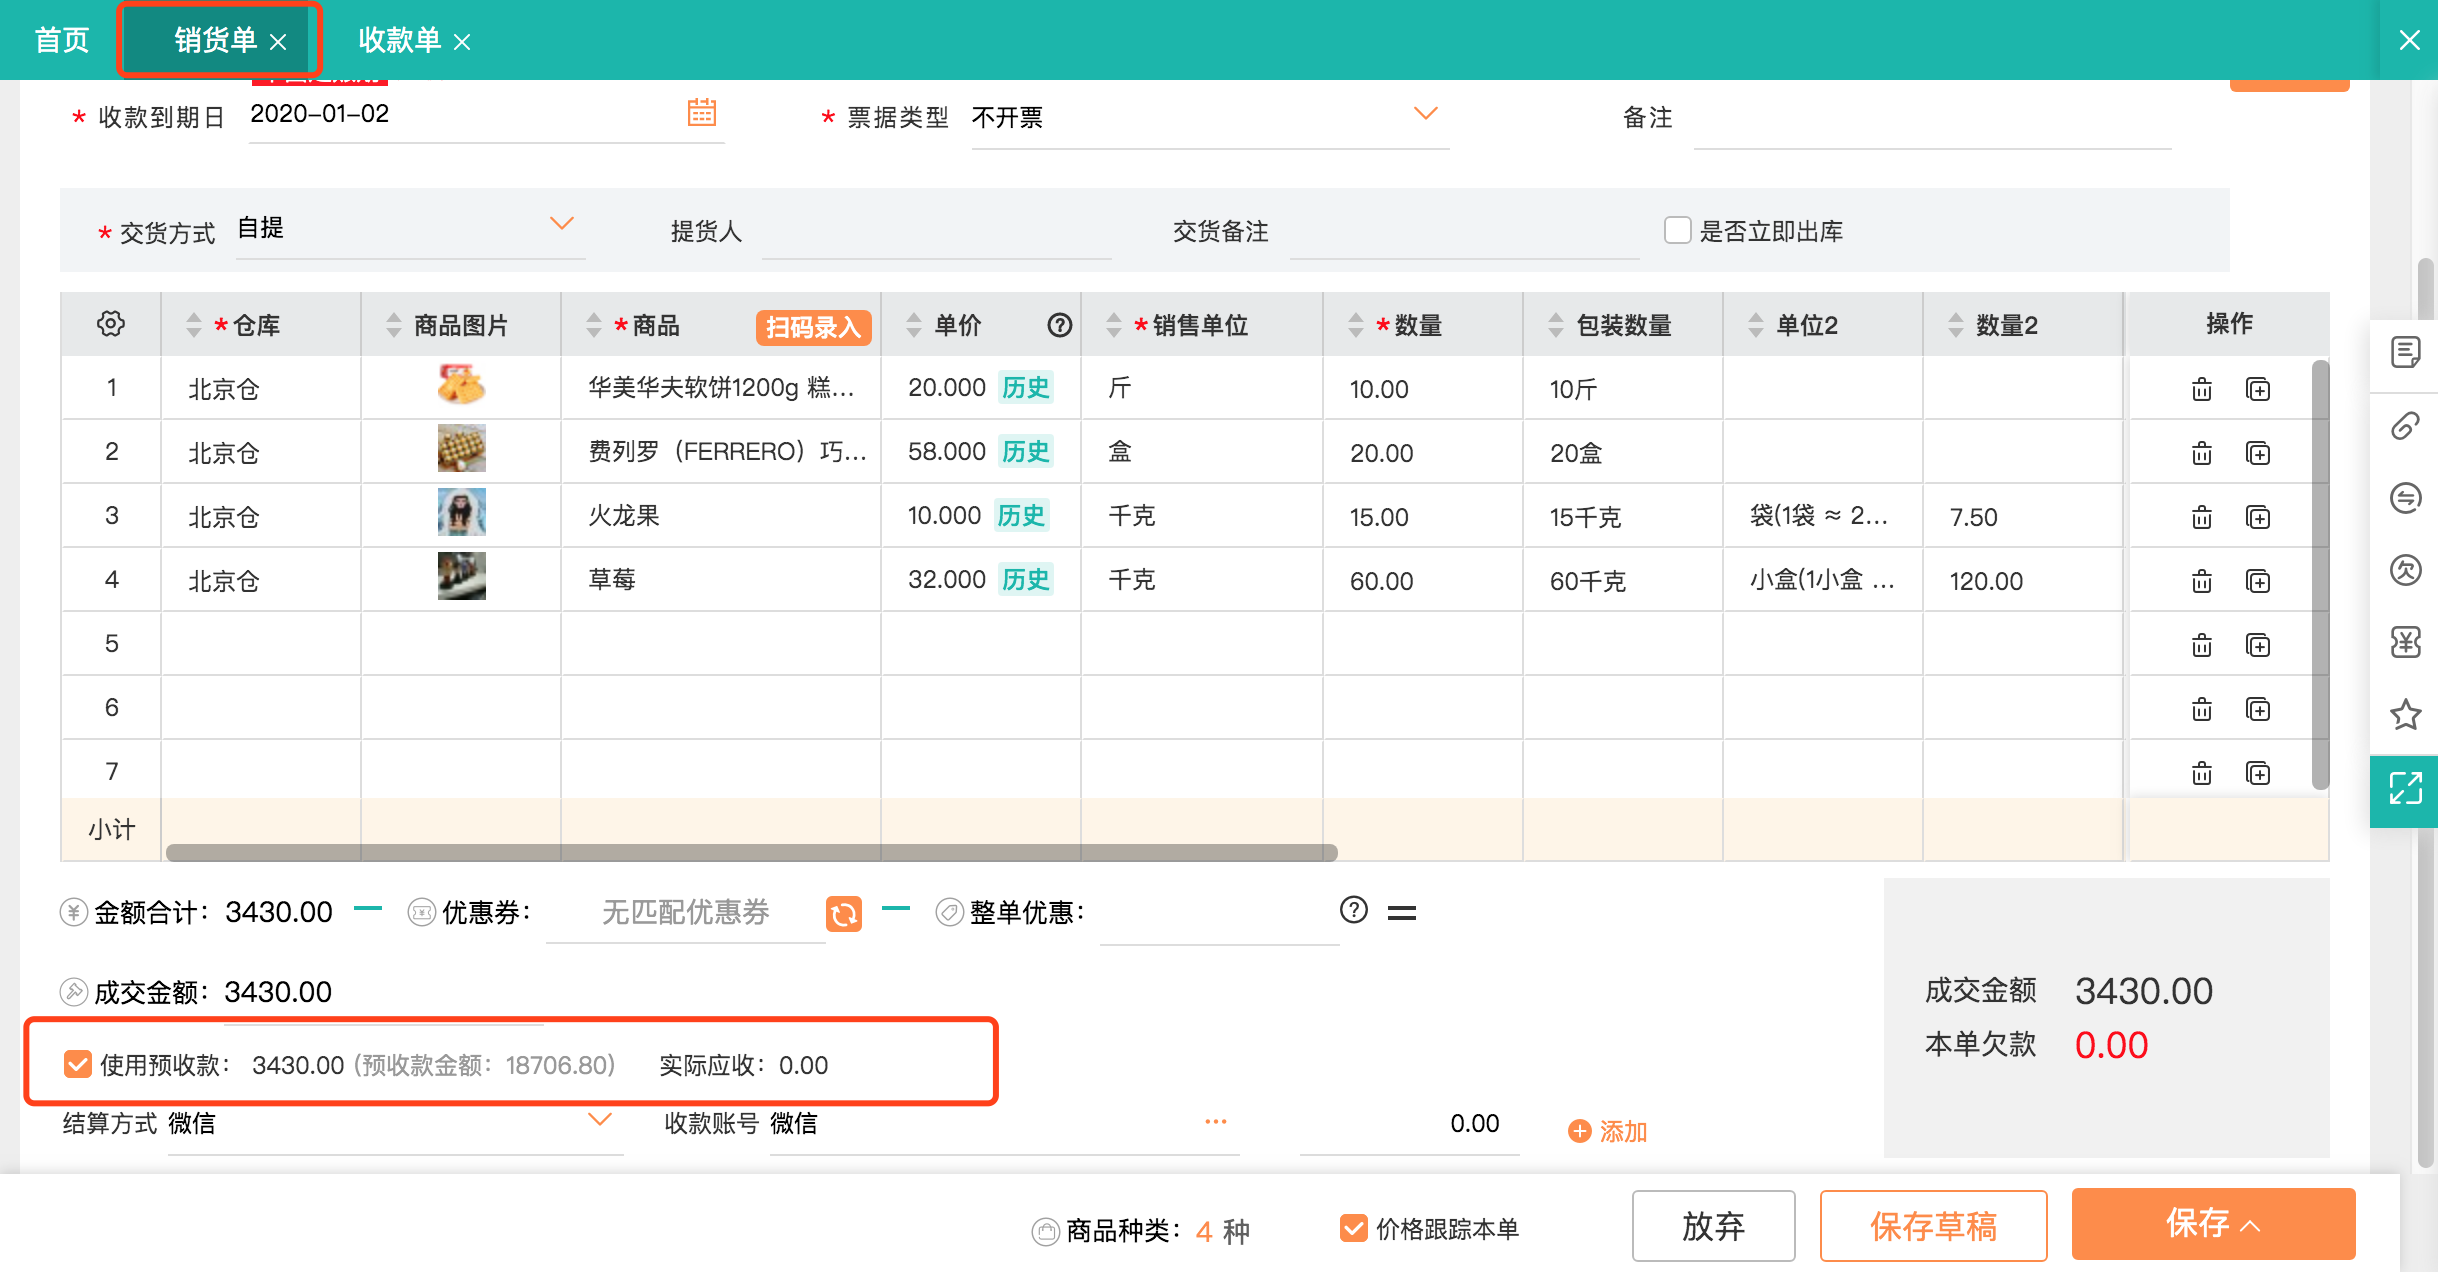2438x1272 pixels.
Task: Click the add row copy icon for row 1
Action: click(2257, 389)
